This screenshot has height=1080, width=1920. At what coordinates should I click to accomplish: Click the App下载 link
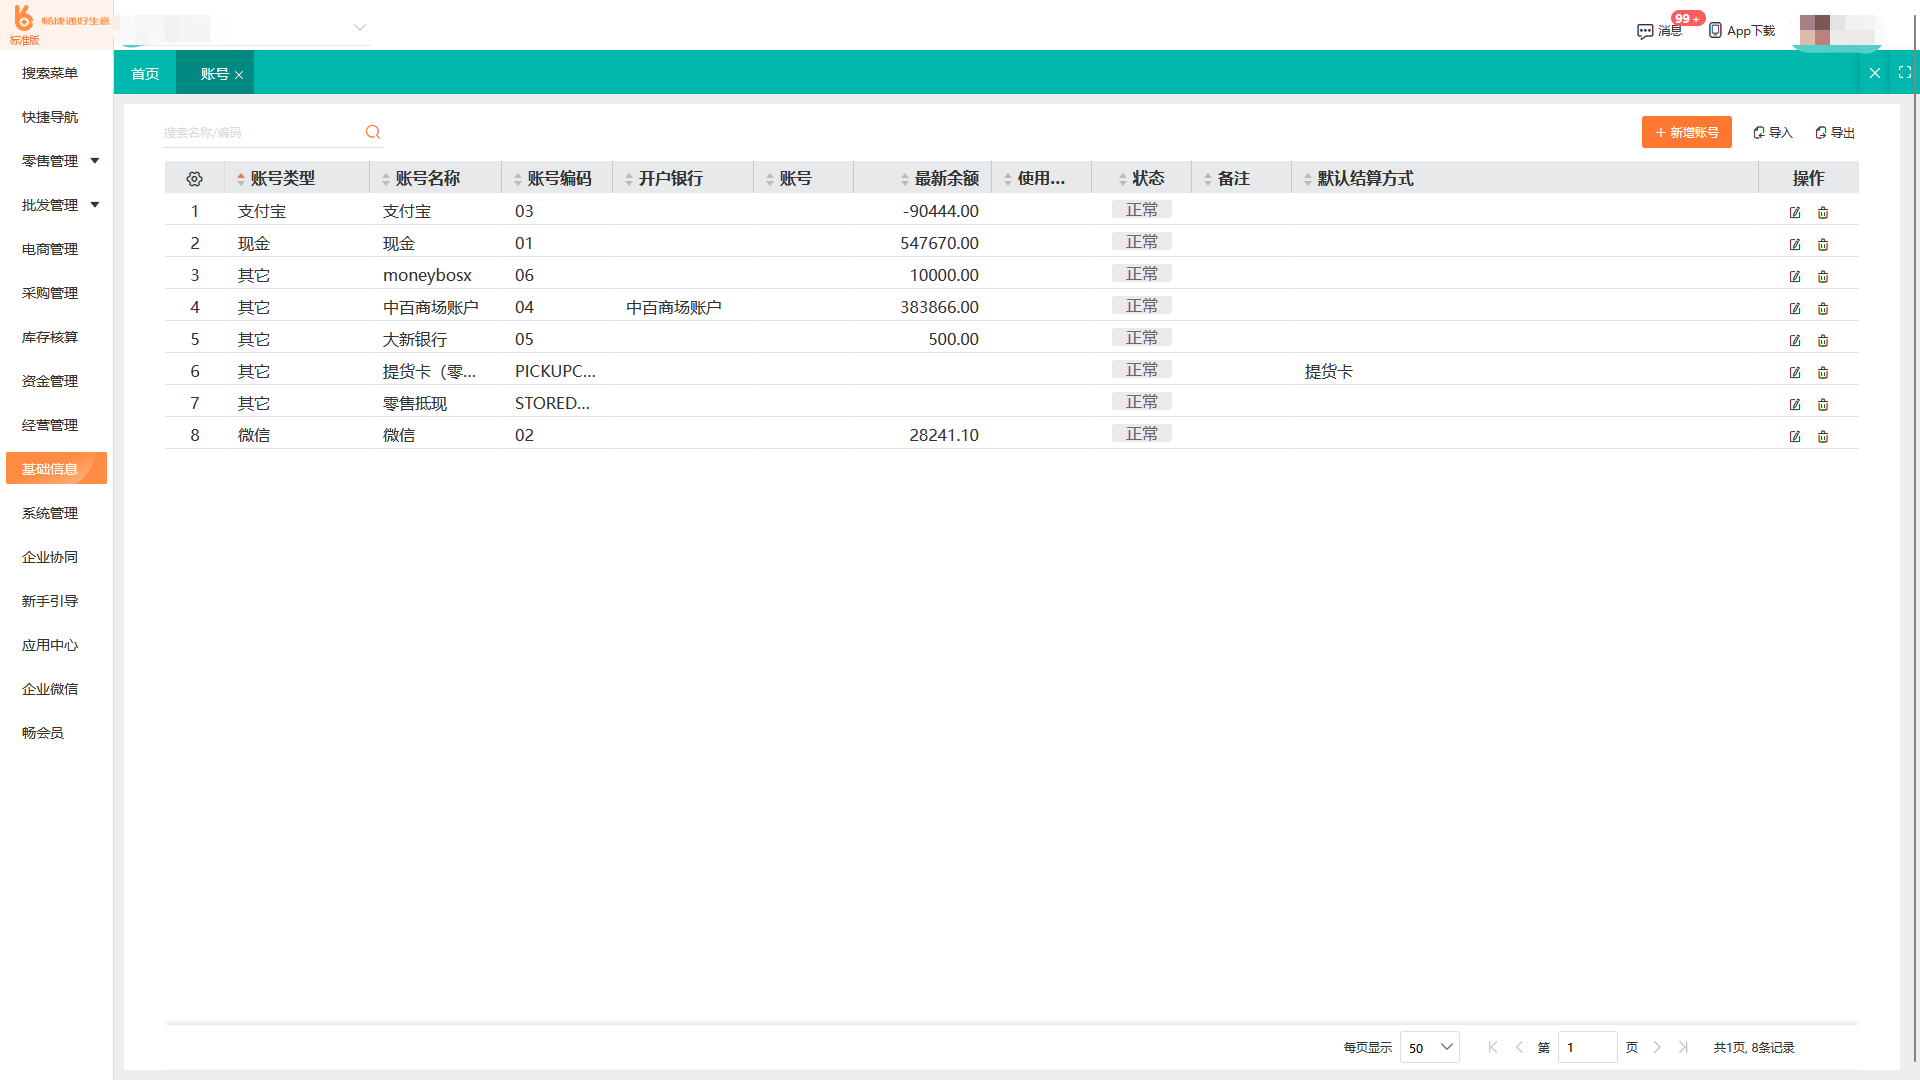[x=1742, y=29]
